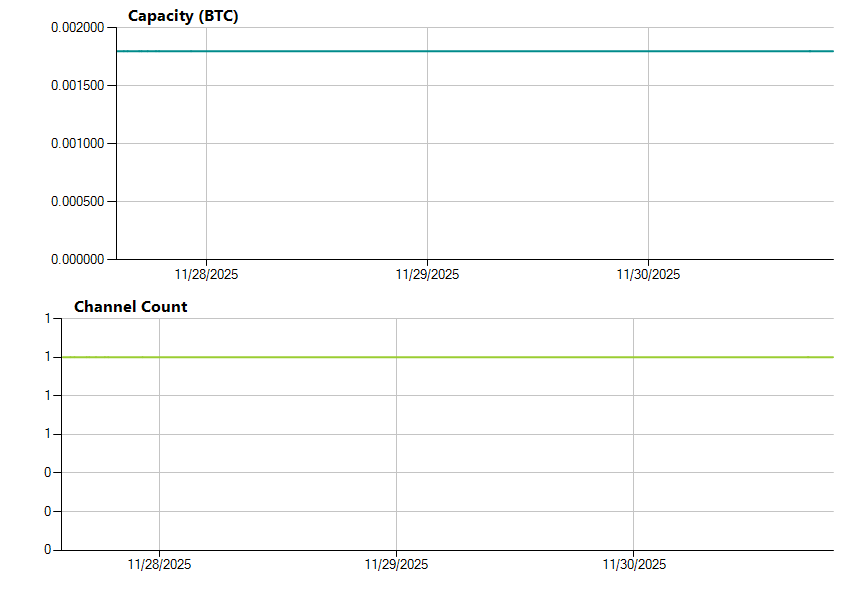Click 0.001000 gridline at 11/29/2025 intersection
The image size is (860, 600).
point(427,143)
